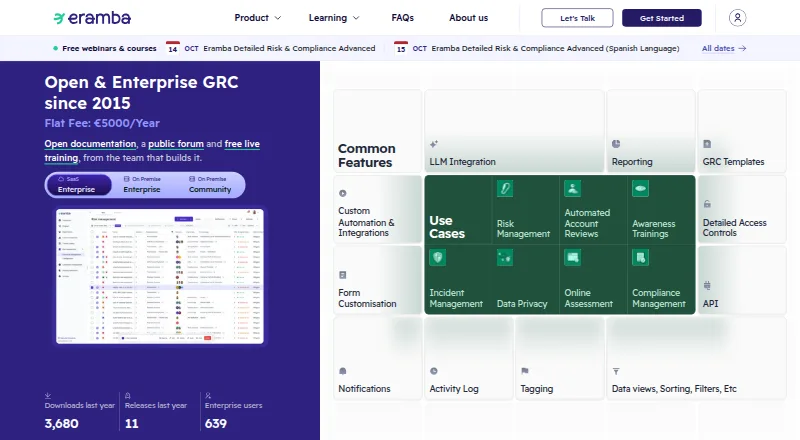Click the Use Cases heading tile
This screenshot has width=800, height=440.
[458, 210]
